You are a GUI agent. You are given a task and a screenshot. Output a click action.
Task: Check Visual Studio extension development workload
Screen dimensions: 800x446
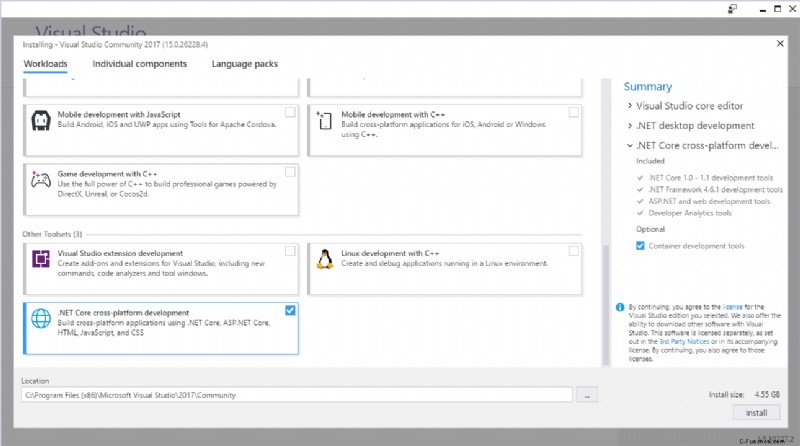pos(290,251)
